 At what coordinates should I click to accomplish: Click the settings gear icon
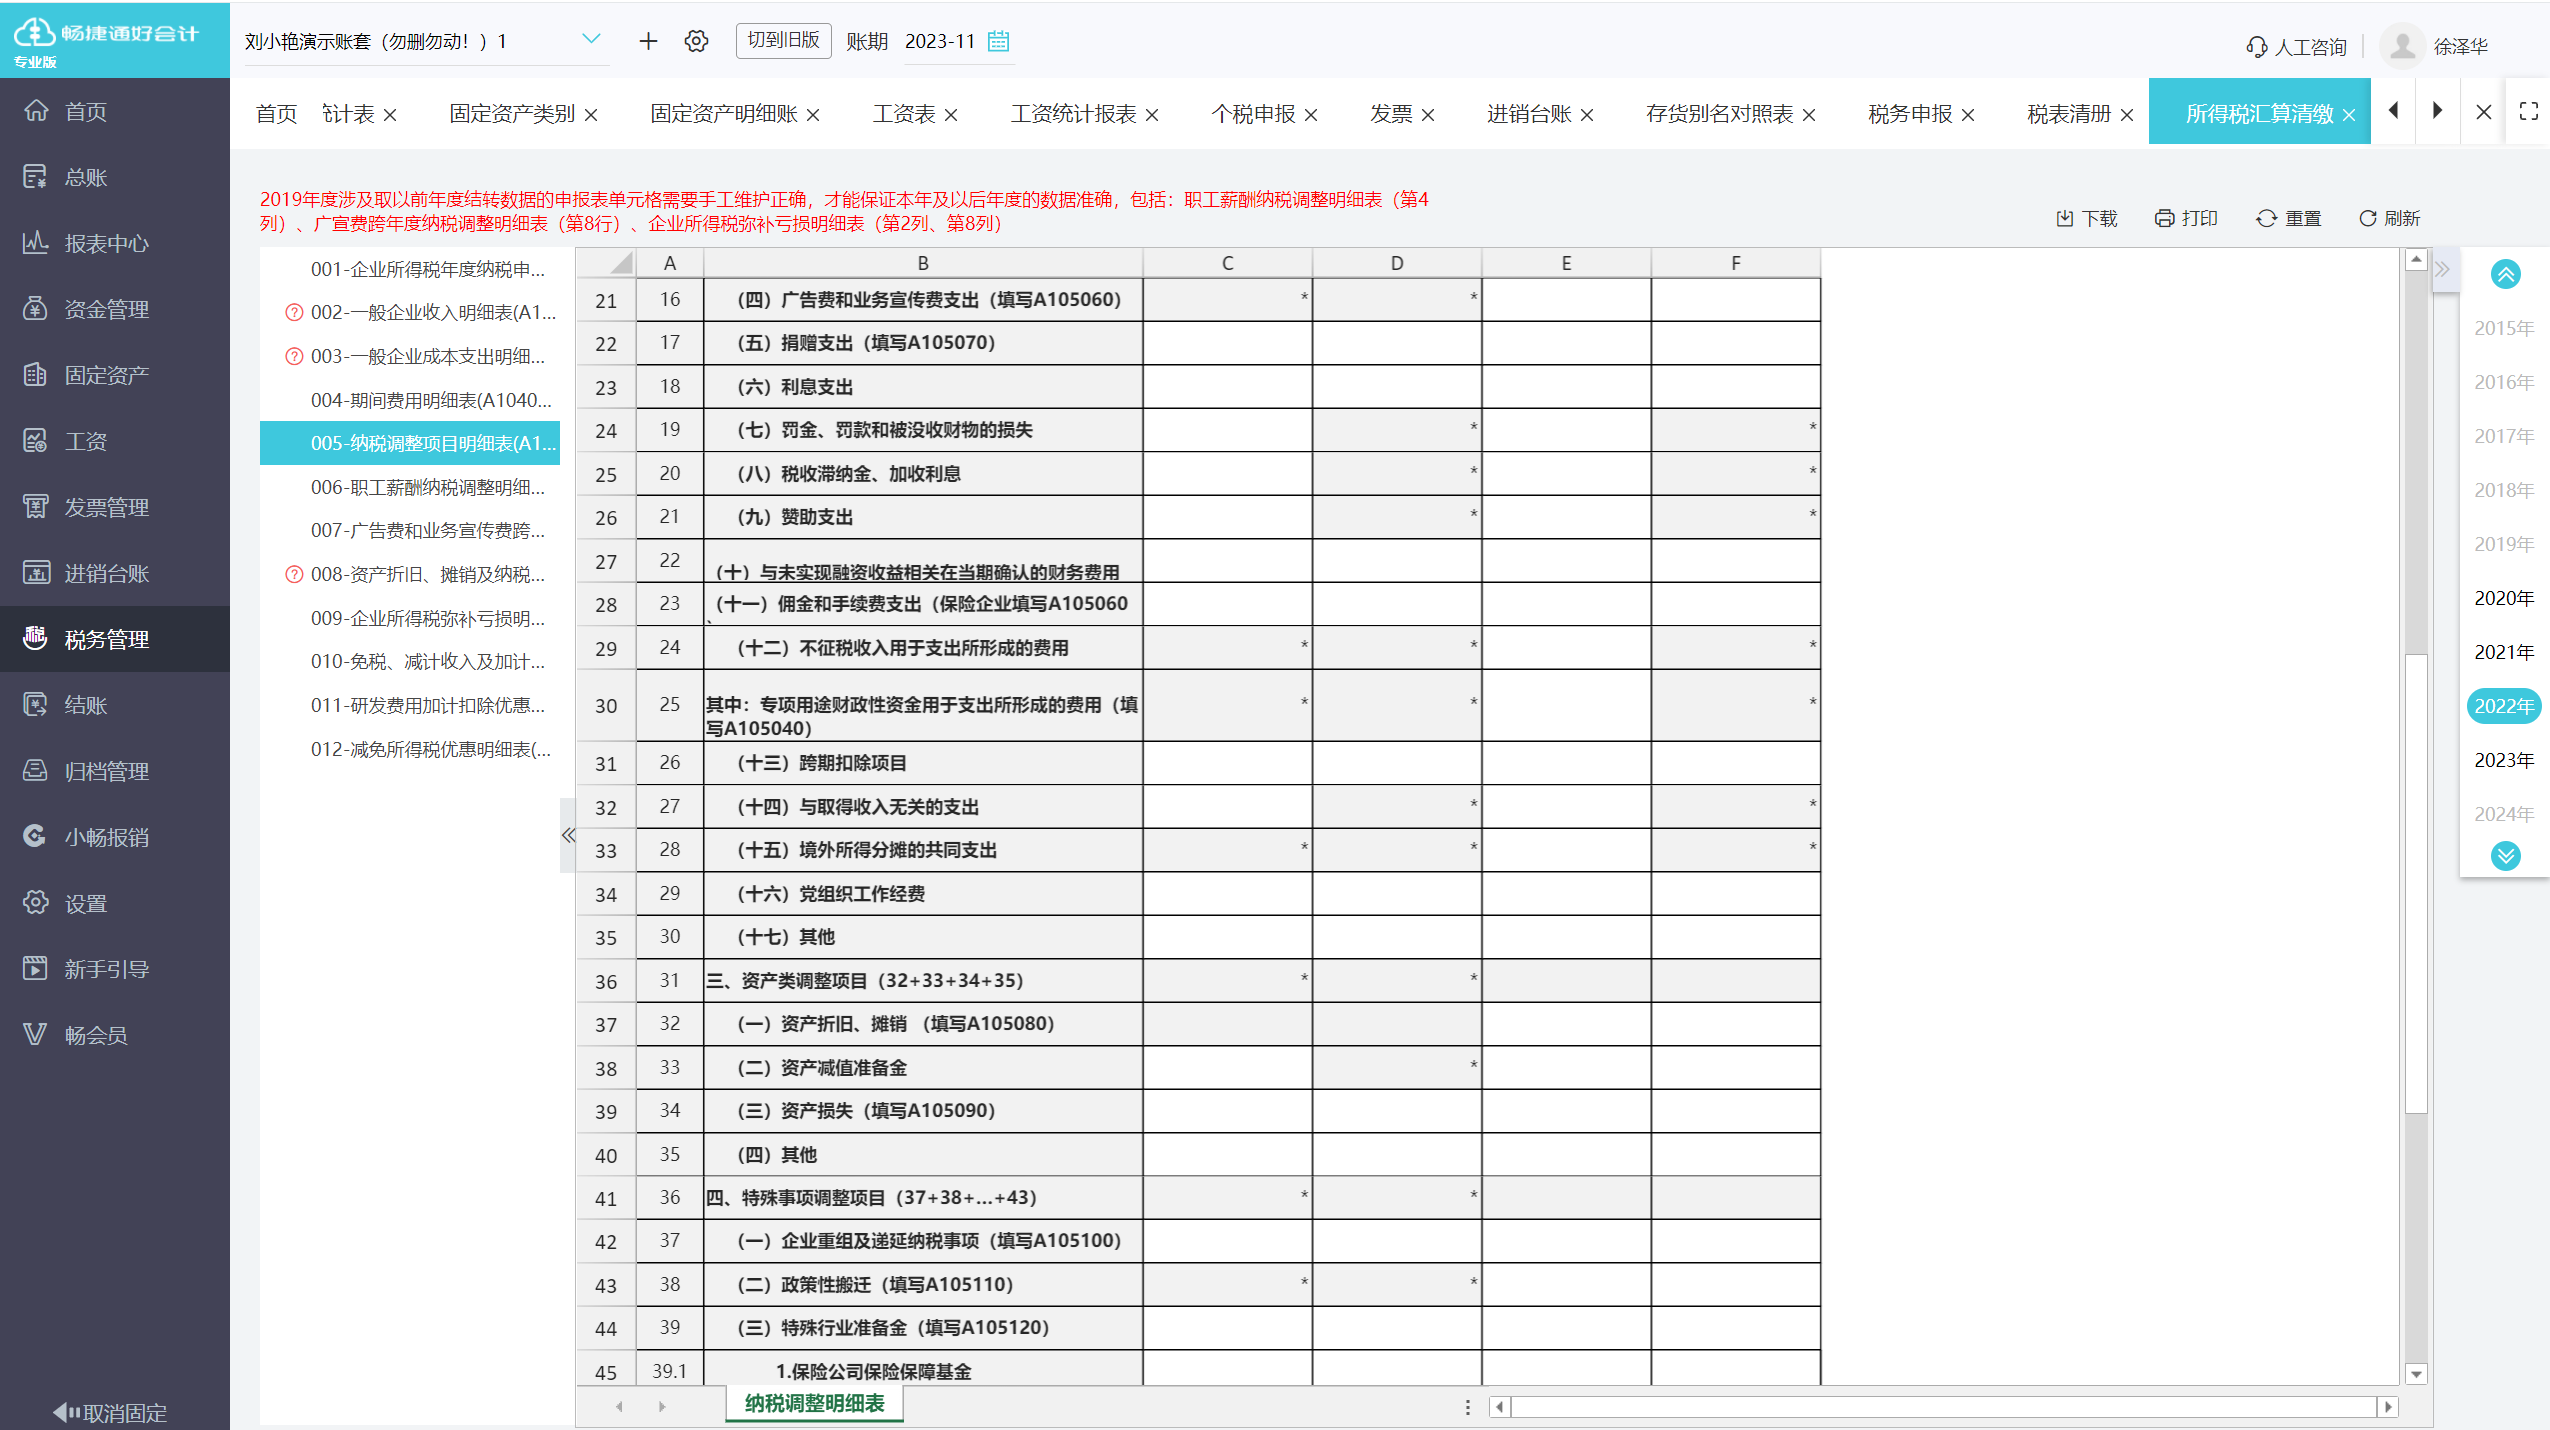point(695,39)
